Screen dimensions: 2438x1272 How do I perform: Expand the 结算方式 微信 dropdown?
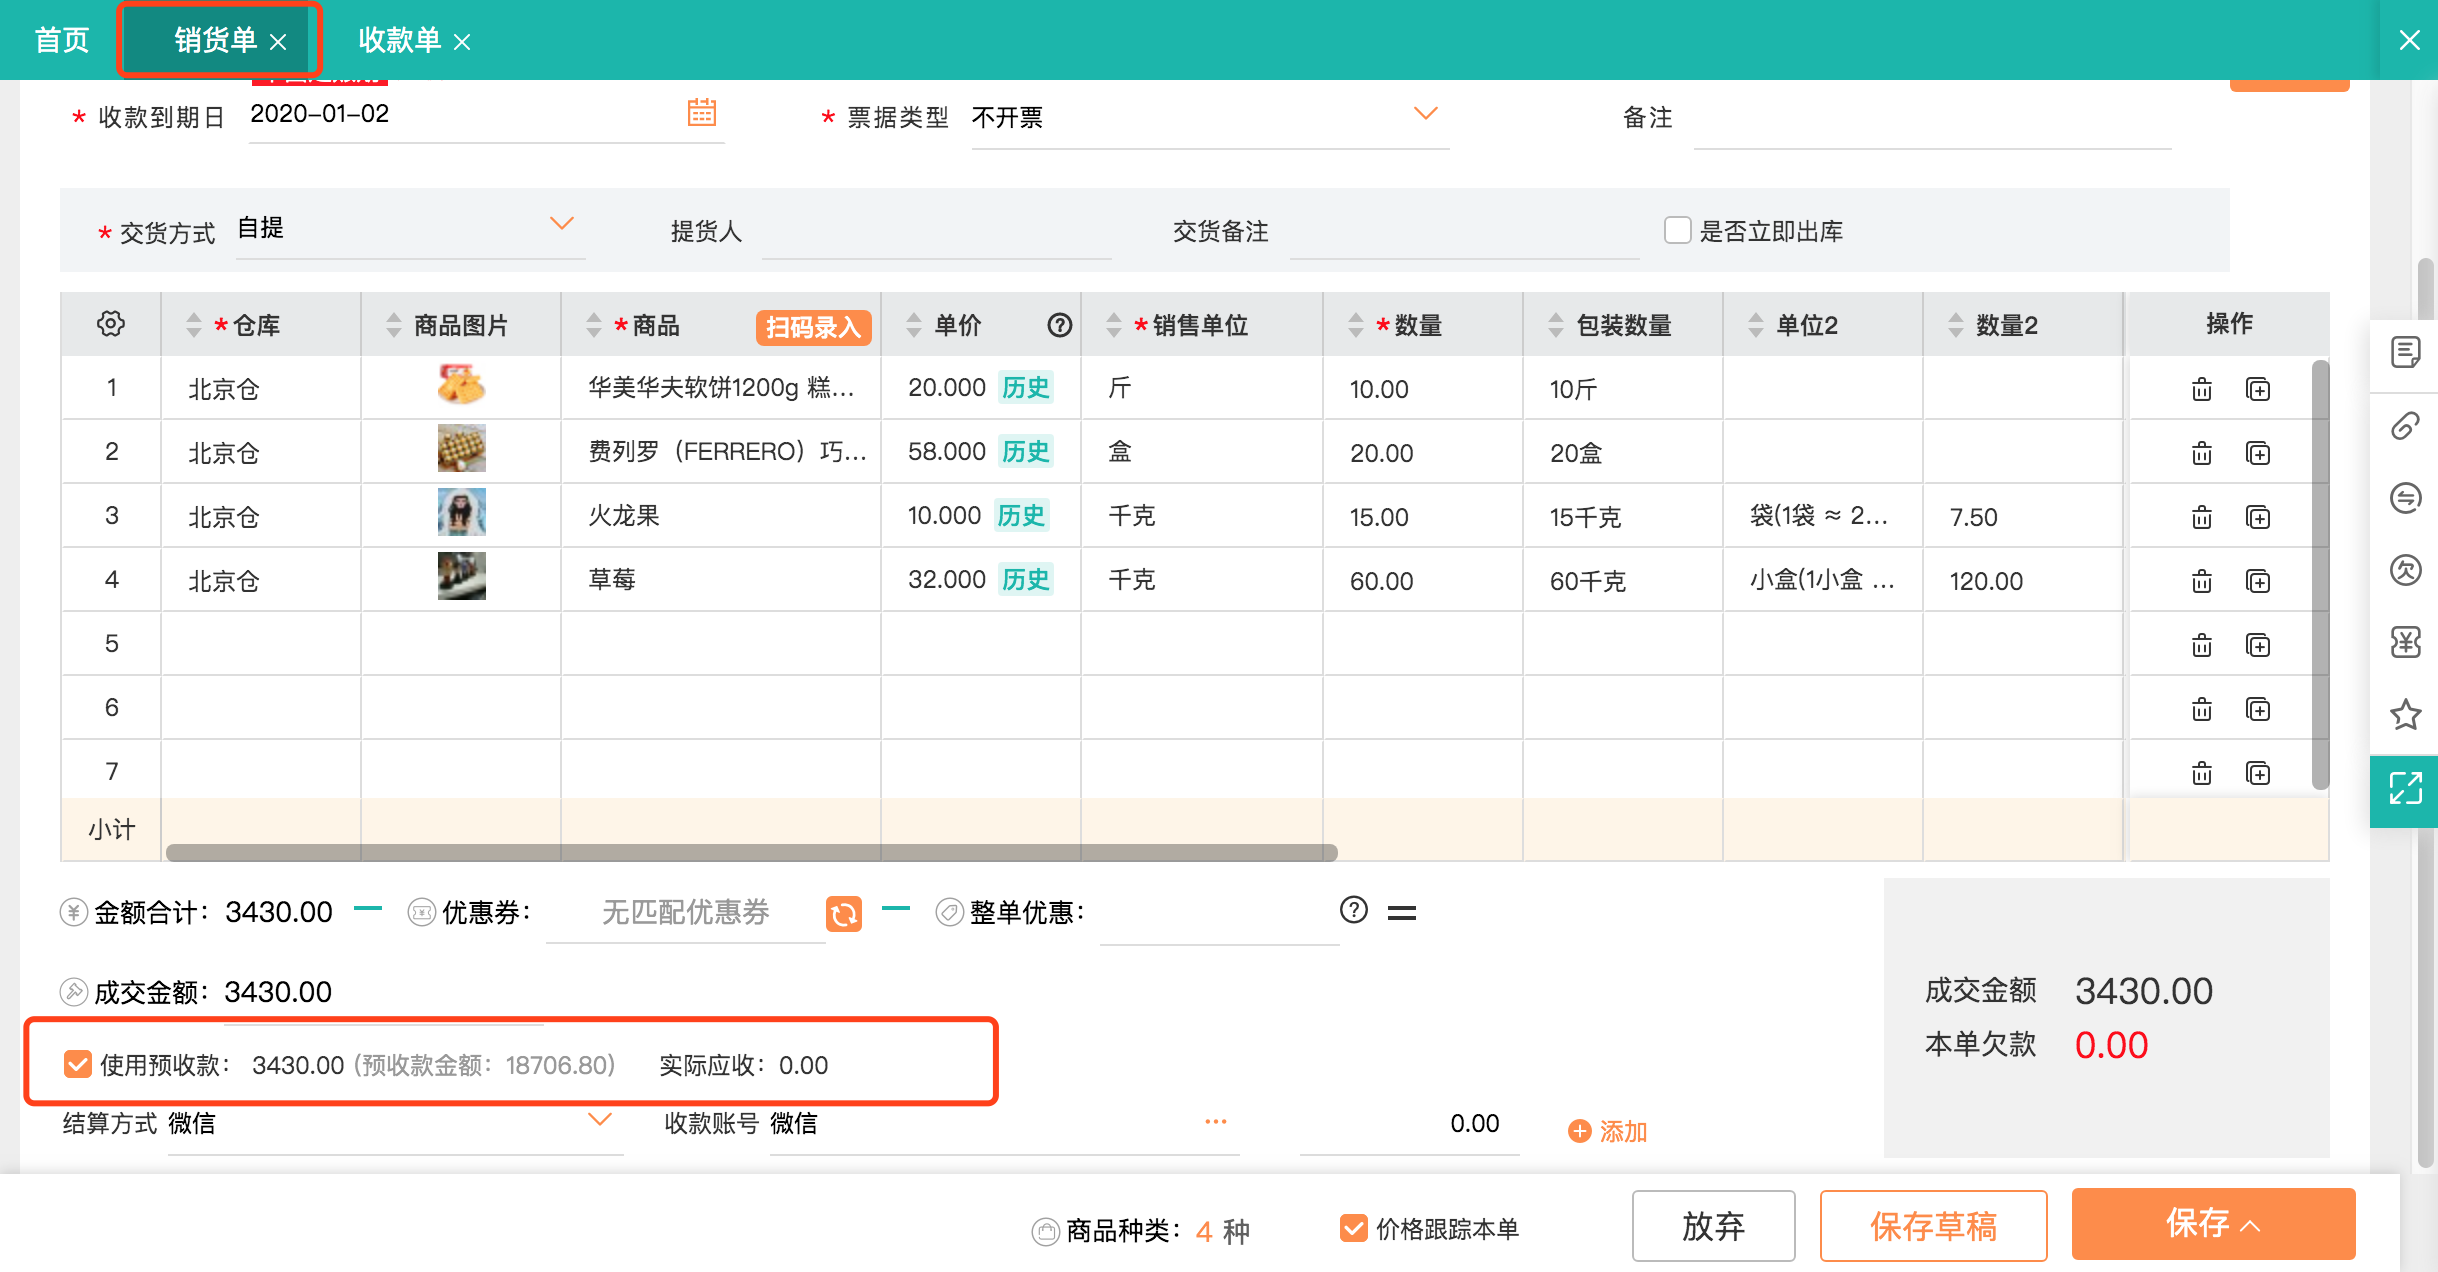(597, 1125)
